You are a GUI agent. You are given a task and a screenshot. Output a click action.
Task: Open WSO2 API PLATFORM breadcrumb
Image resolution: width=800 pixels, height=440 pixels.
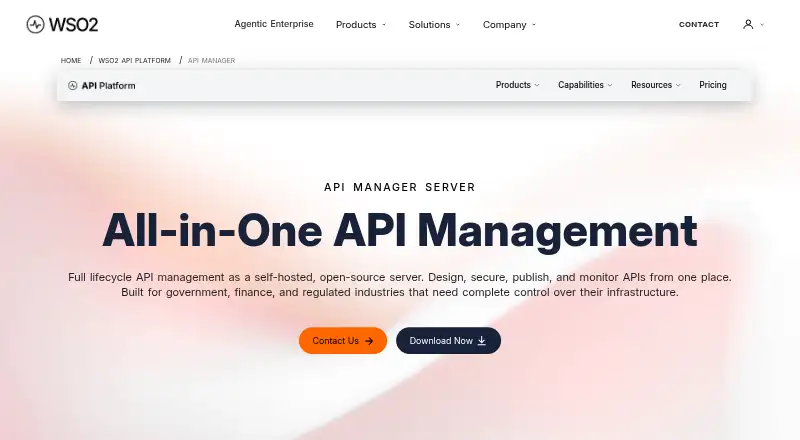[x=135, y=60]
